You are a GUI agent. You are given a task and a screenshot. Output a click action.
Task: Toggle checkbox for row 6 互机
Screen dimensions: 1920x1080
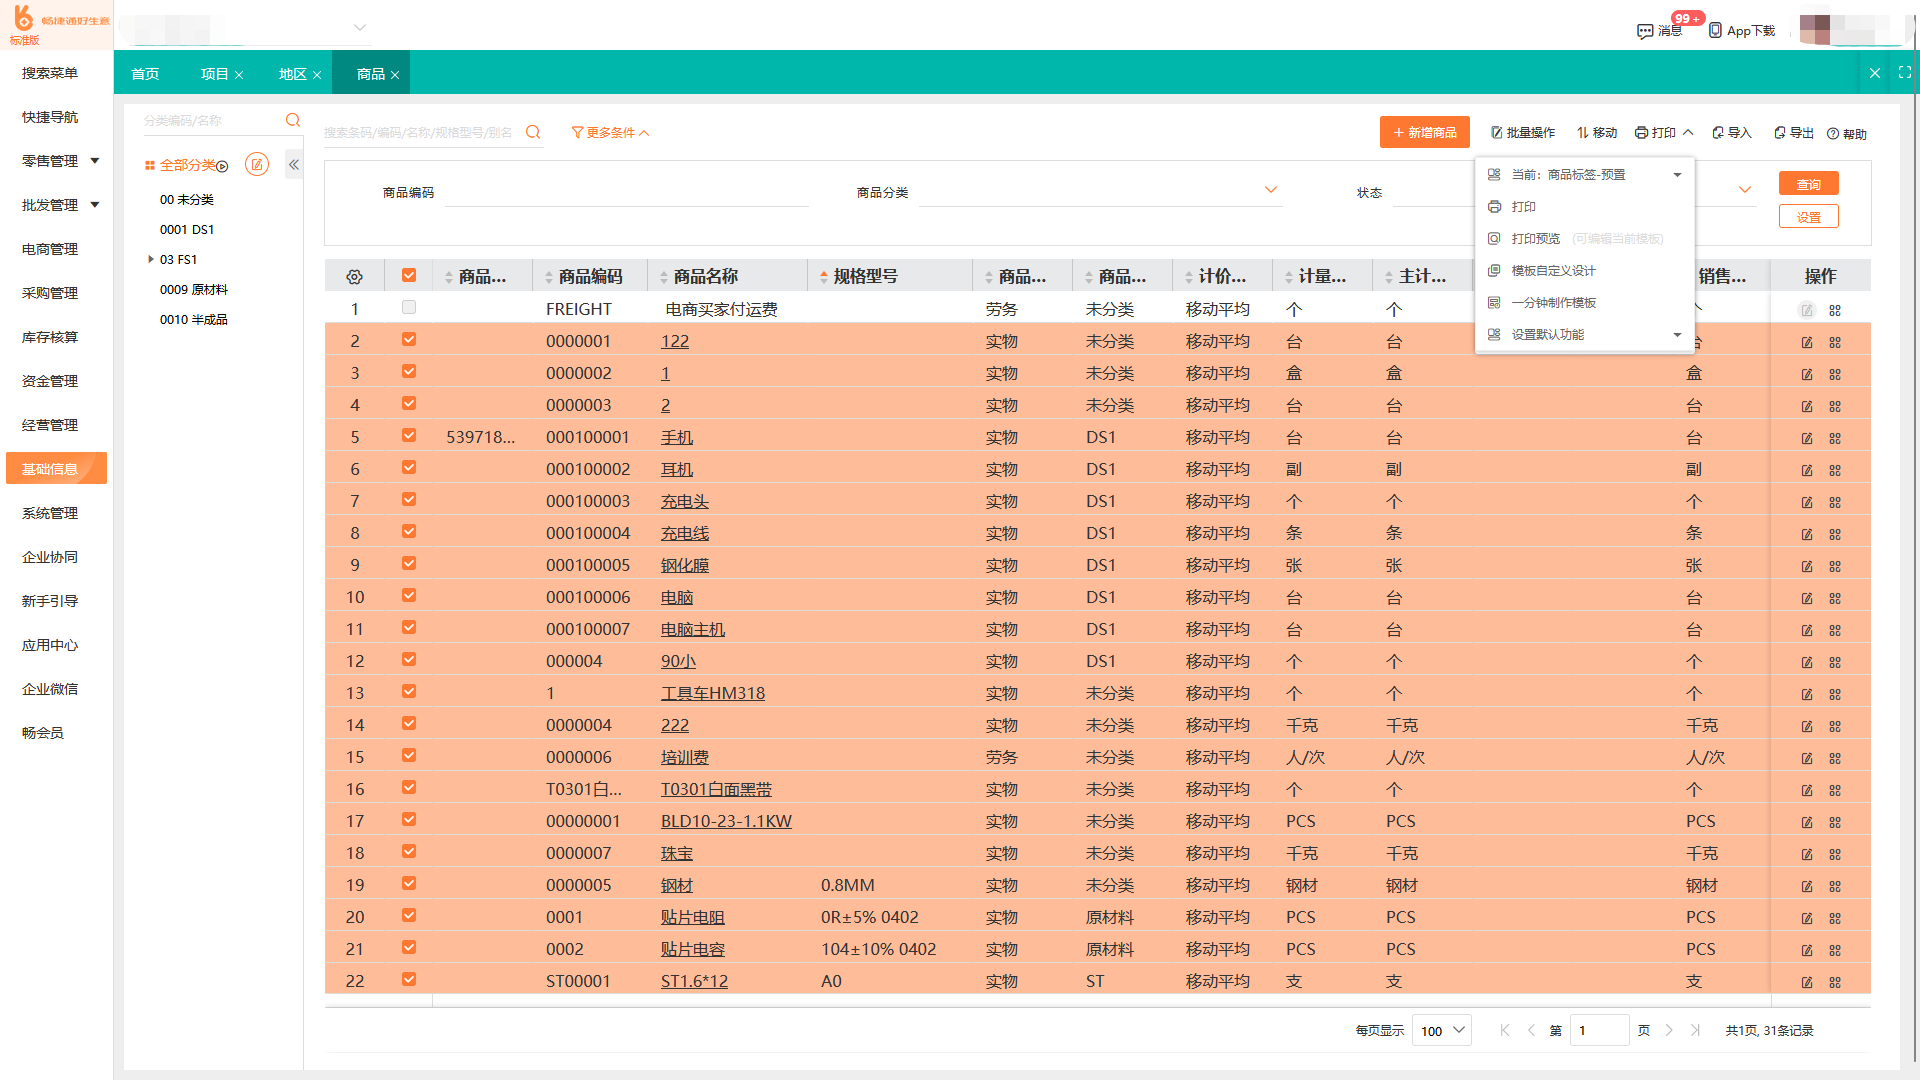tap(410, 469)
